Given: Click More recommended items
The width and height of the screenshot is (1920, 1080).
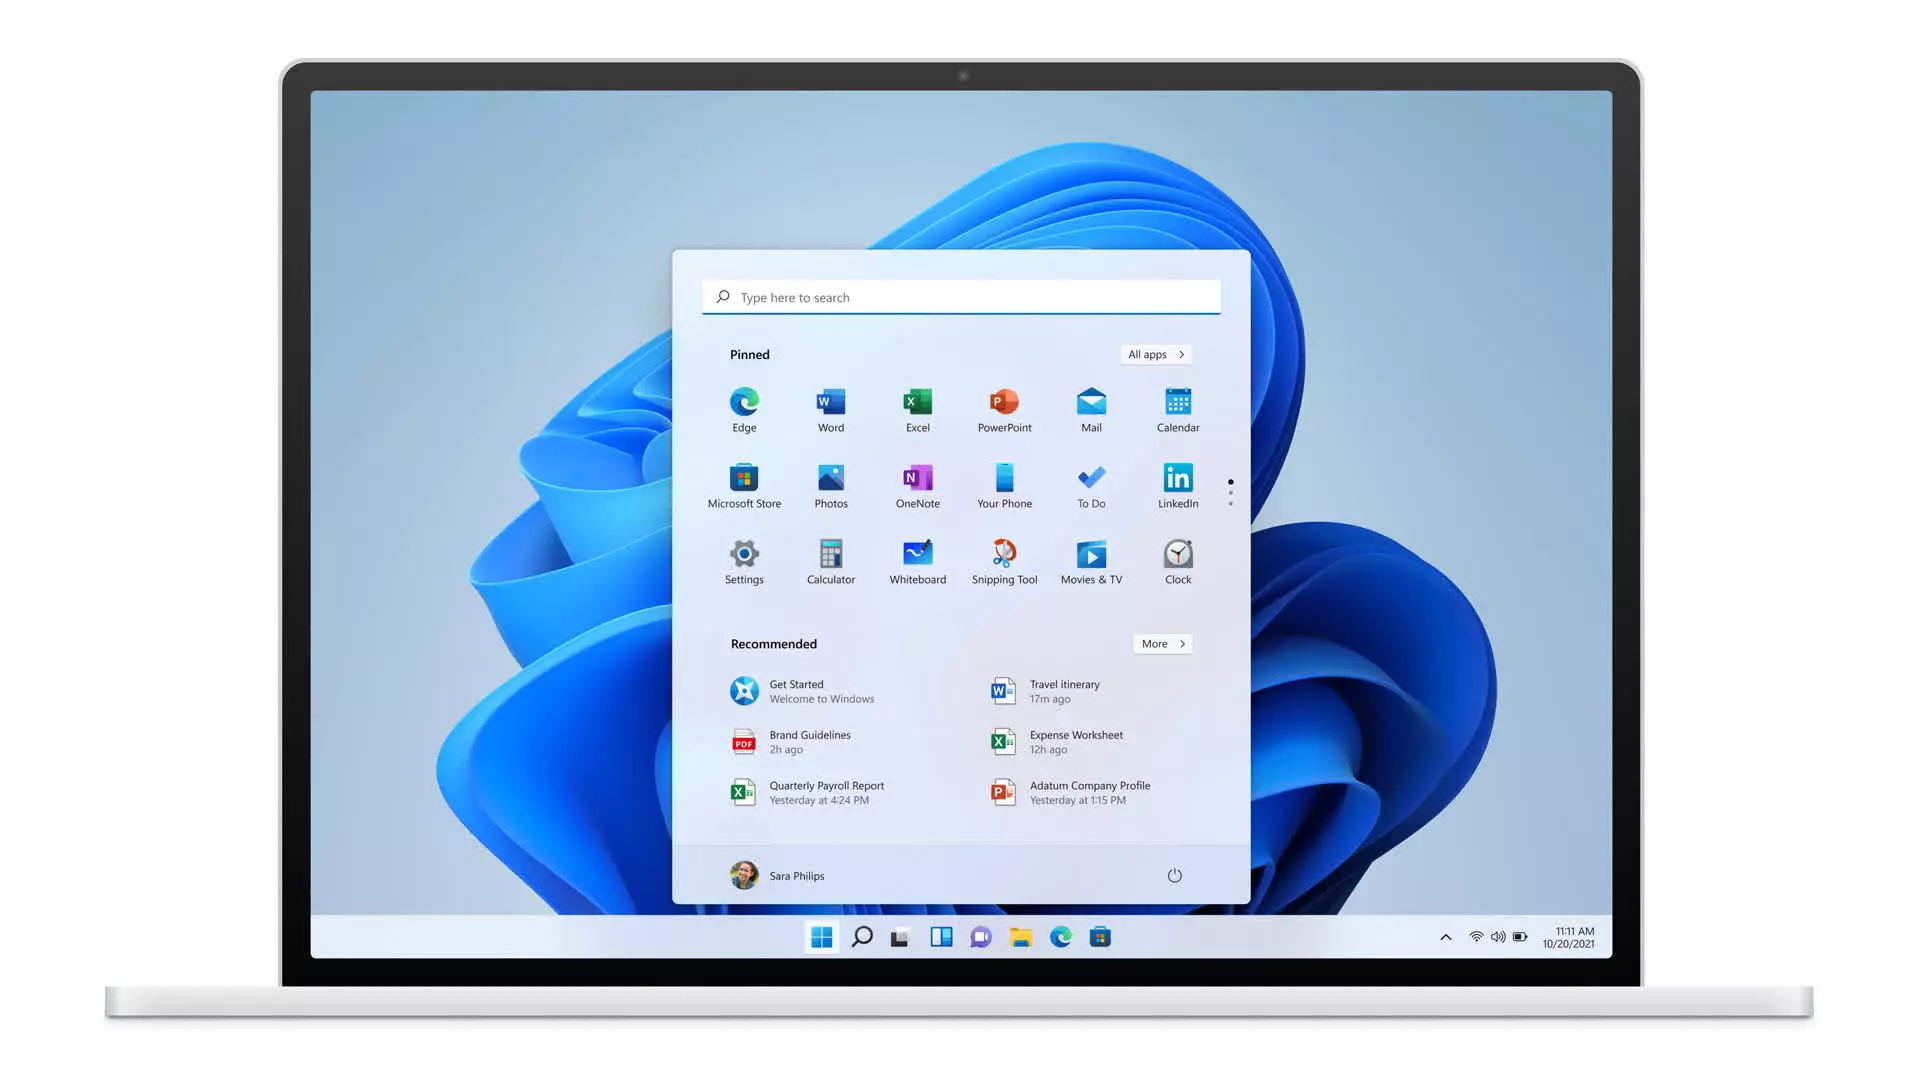Looking at the screenshot, I should [x=1162, y=642].
